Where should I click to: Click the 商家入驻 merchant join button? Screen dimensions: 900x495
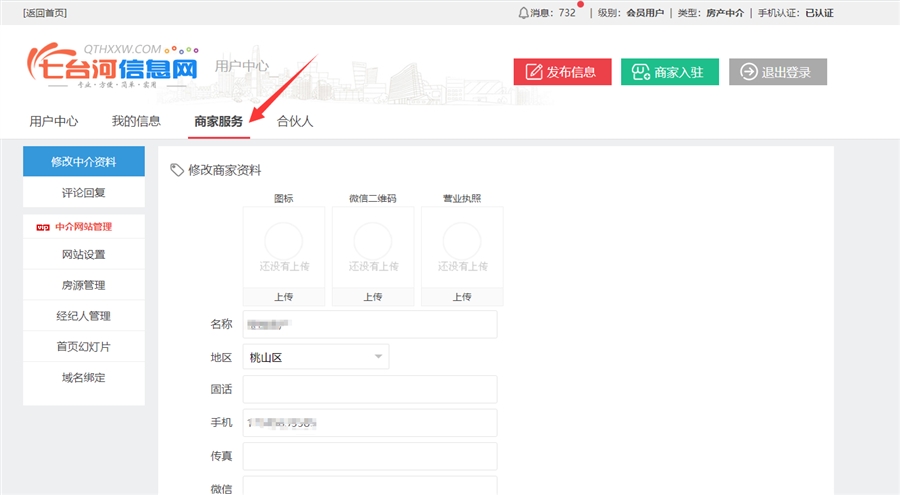(x=669, y=72)
